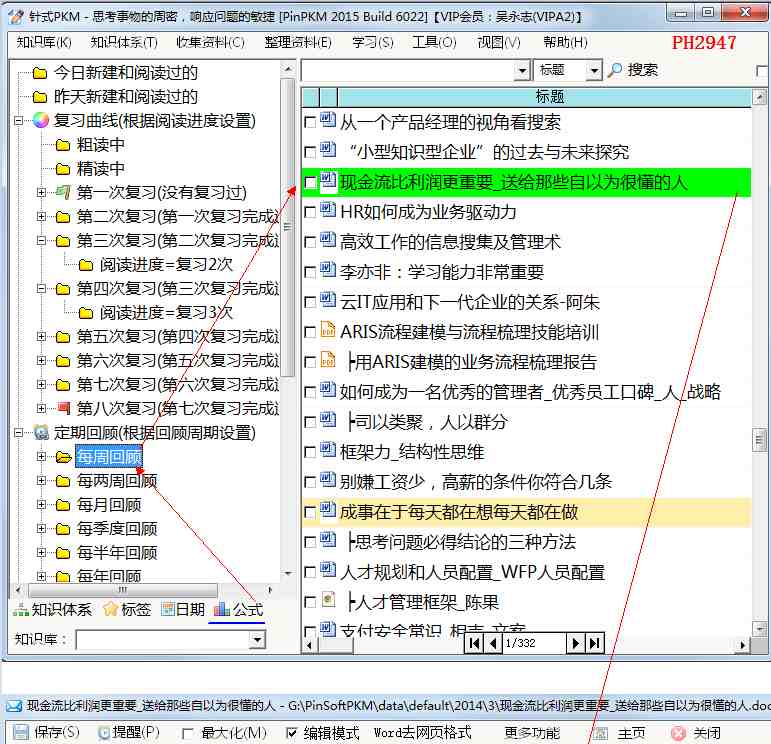Tick the checkbox for 从一个产品经理的视角看搜索
Image resolution: width=771 pixels, height=744 pixels.
(310, 122)
